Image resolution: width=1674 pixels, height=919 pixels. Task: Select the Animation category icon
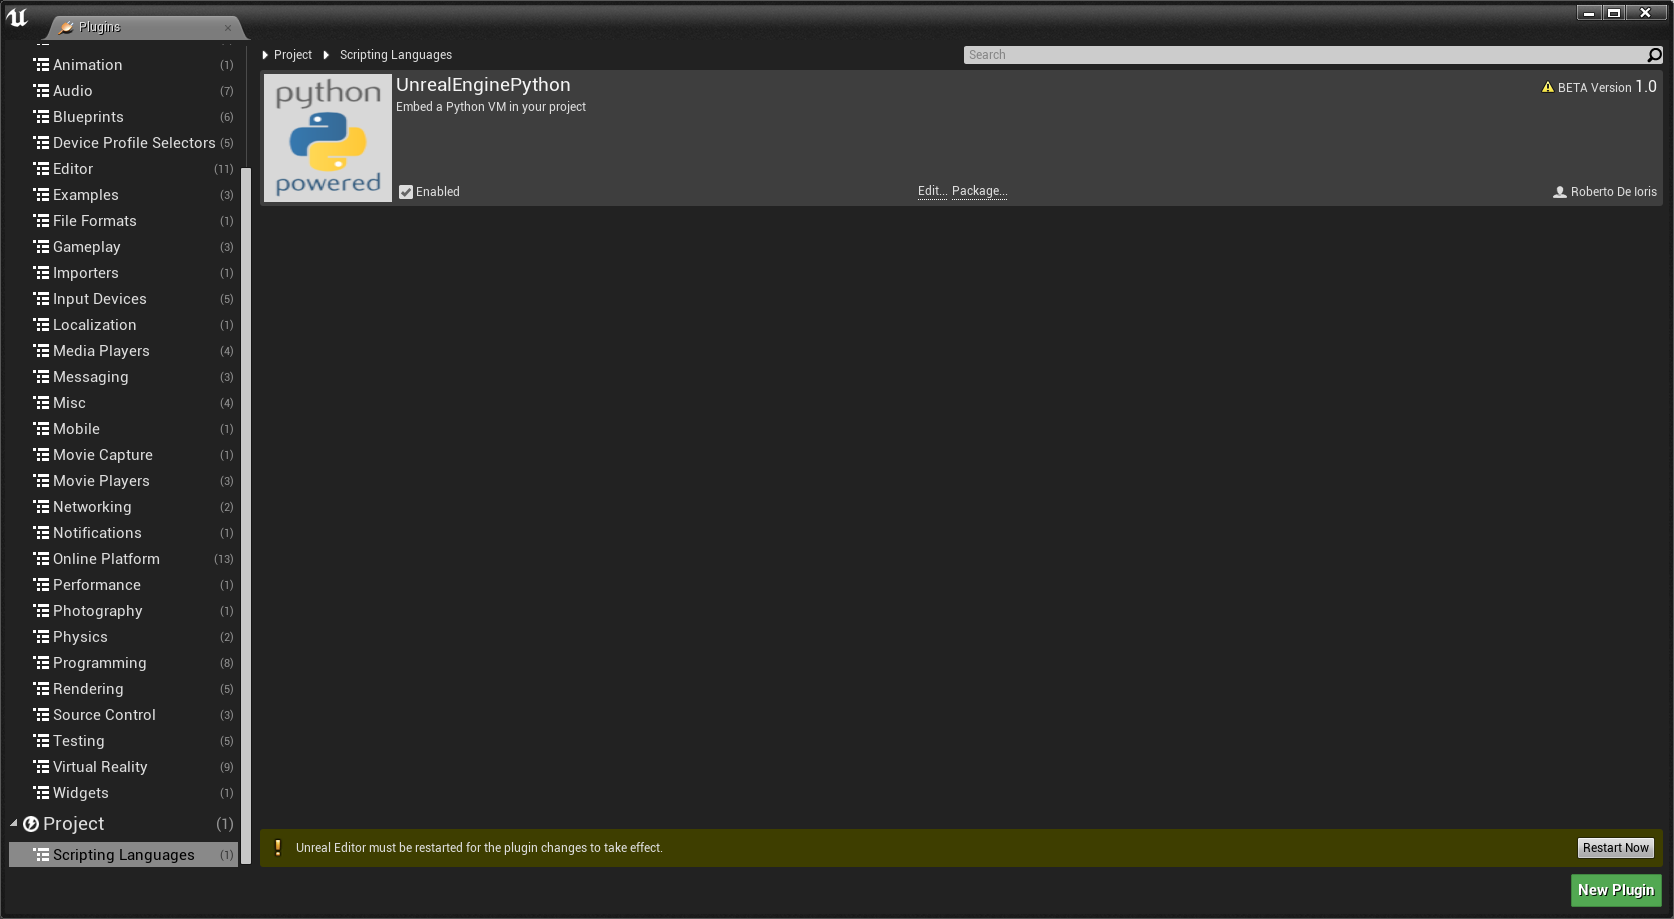point(42,64)
